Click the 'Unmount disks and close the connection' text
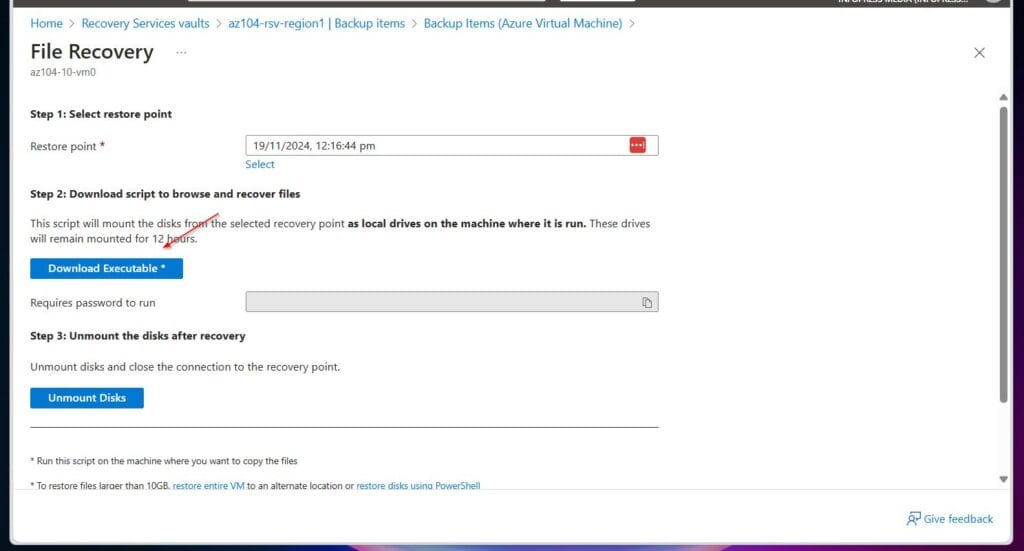The height and width of the screenshot is (551, 1024). tap(185, 367)
